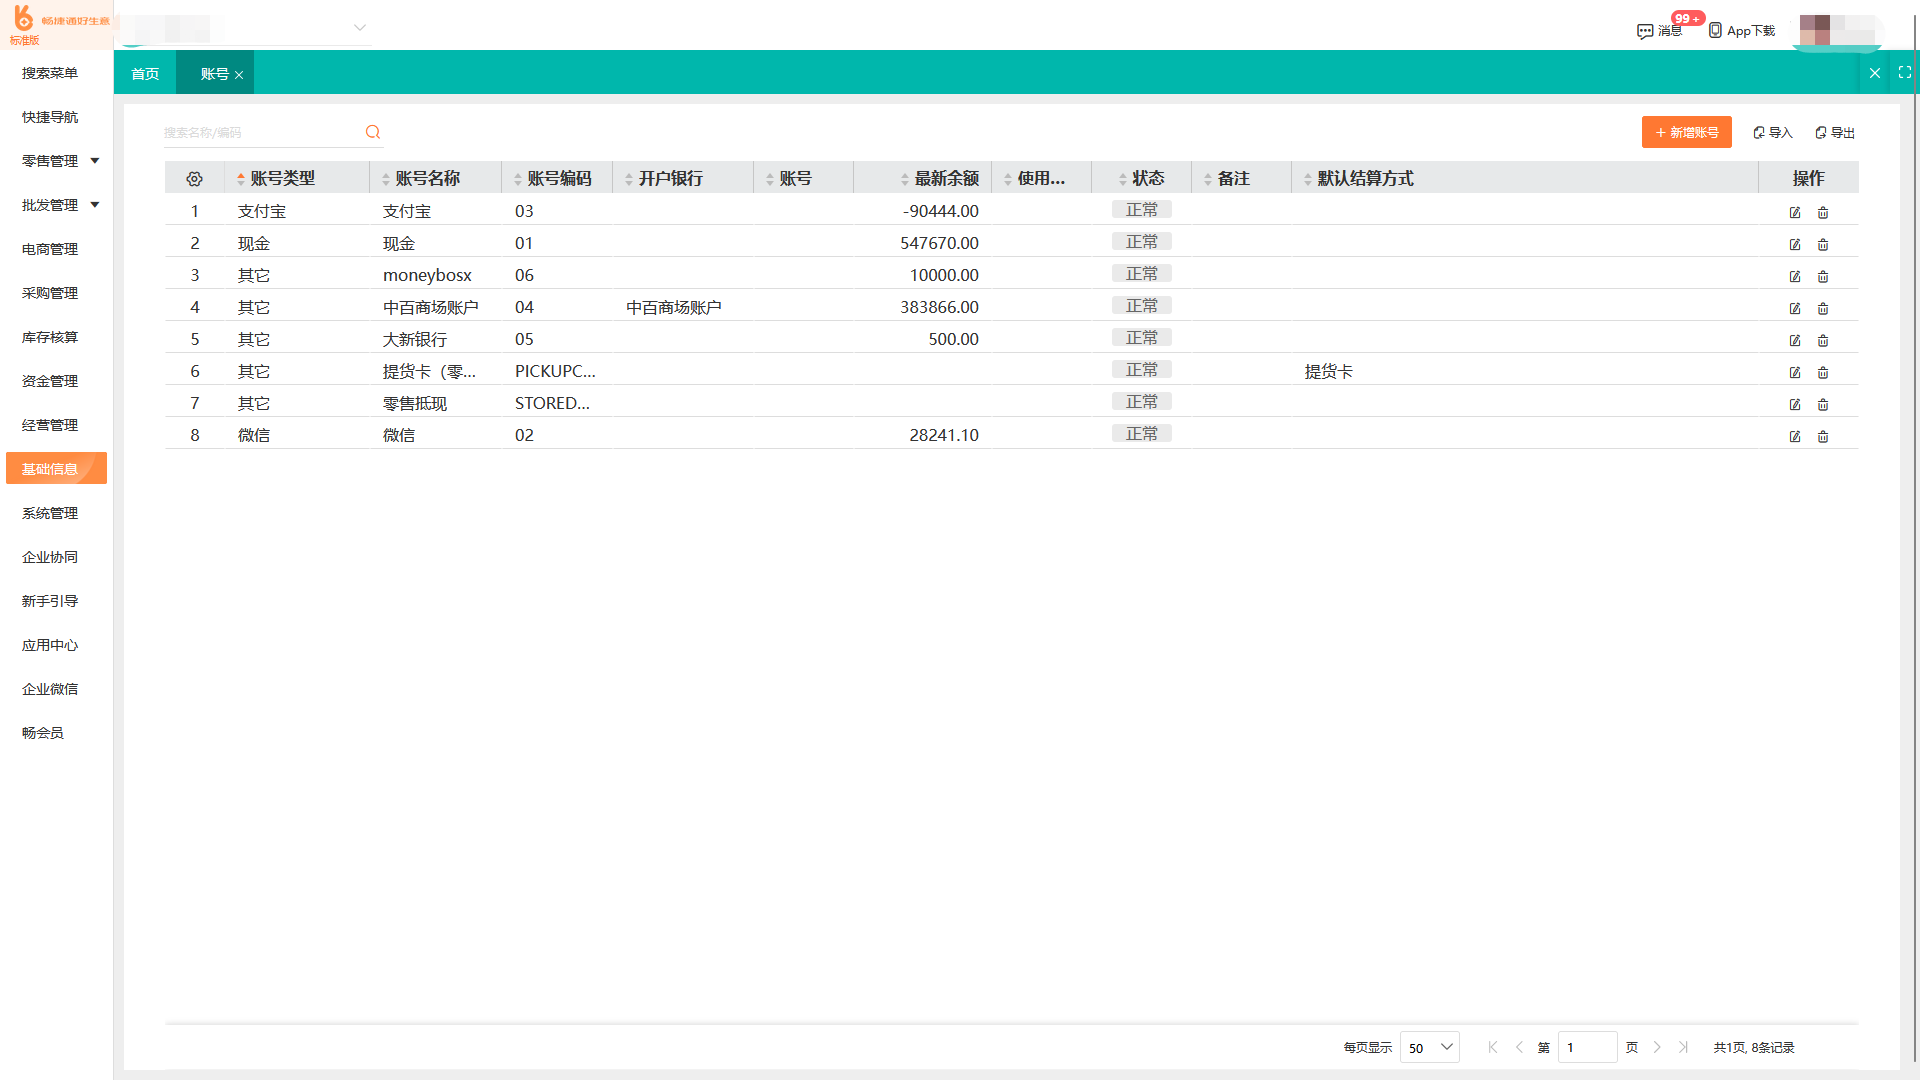1920x1080 pixels.
Task: Click the edit icon for 支付宝 account
Action: pos(1795,211)
